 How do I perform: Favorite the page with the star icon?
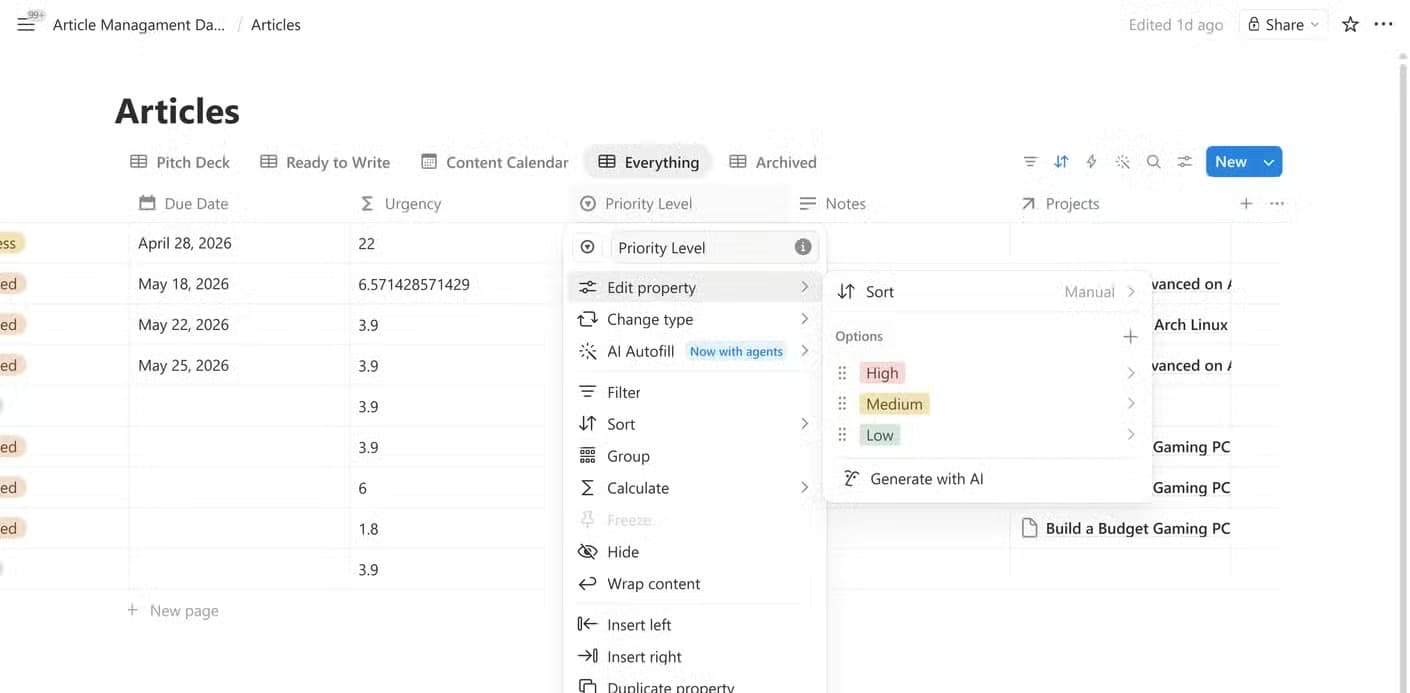click(x=1350, y=25)
